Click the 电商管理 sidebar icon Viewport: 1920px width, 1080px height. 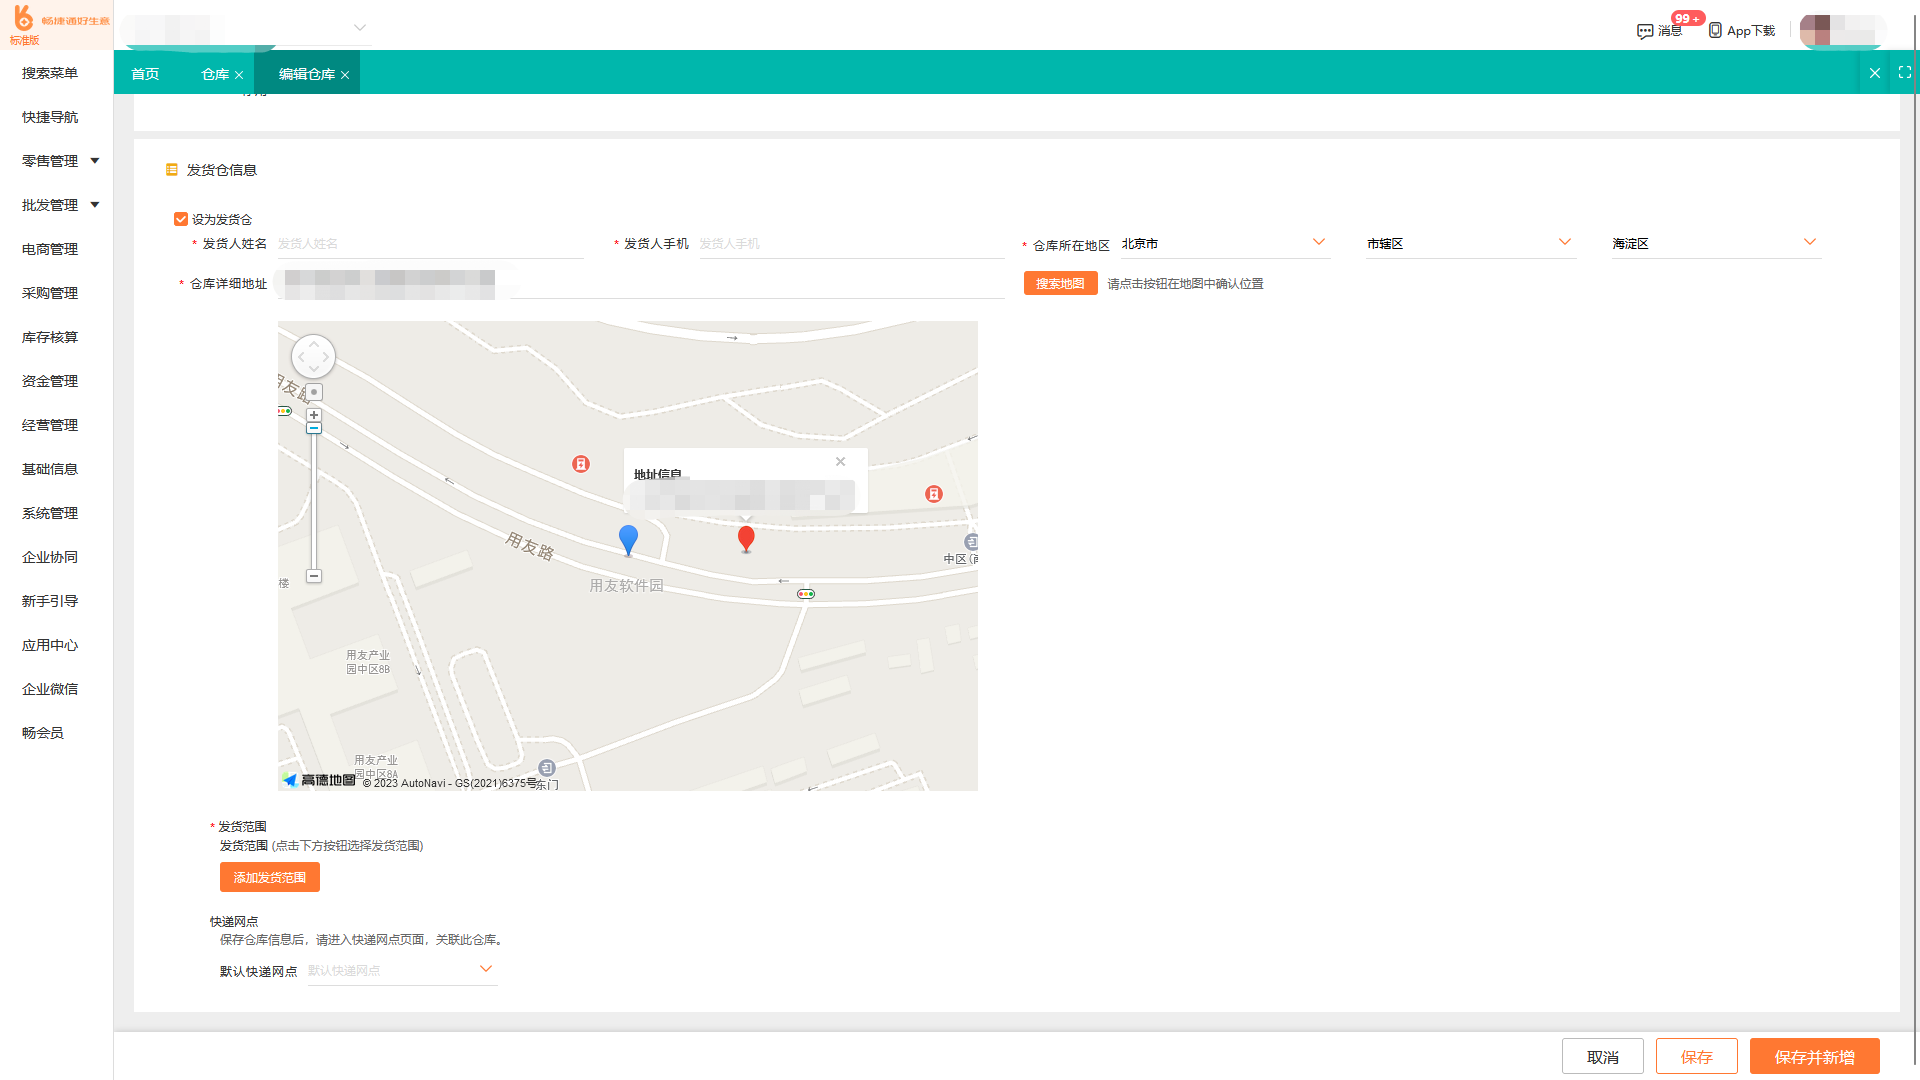[50, 249]
